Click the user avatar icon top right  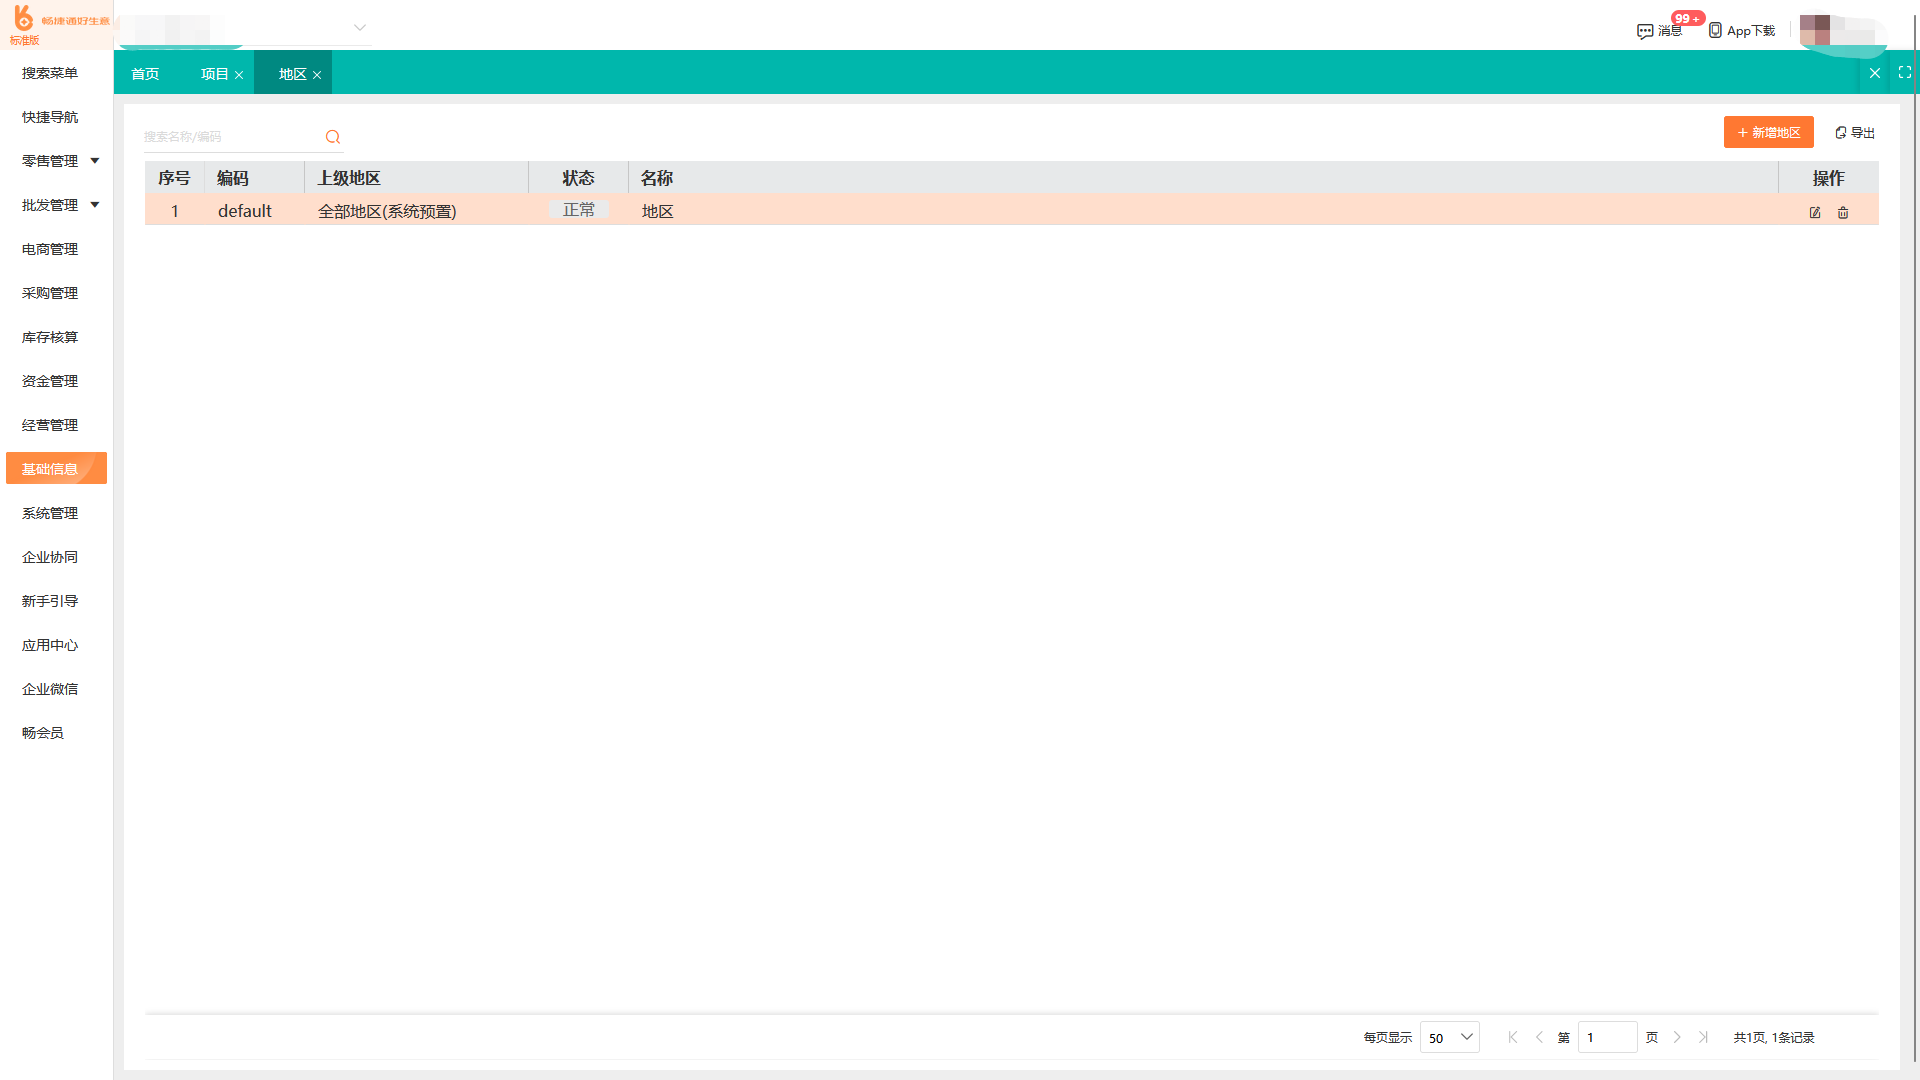point(1817,29)
